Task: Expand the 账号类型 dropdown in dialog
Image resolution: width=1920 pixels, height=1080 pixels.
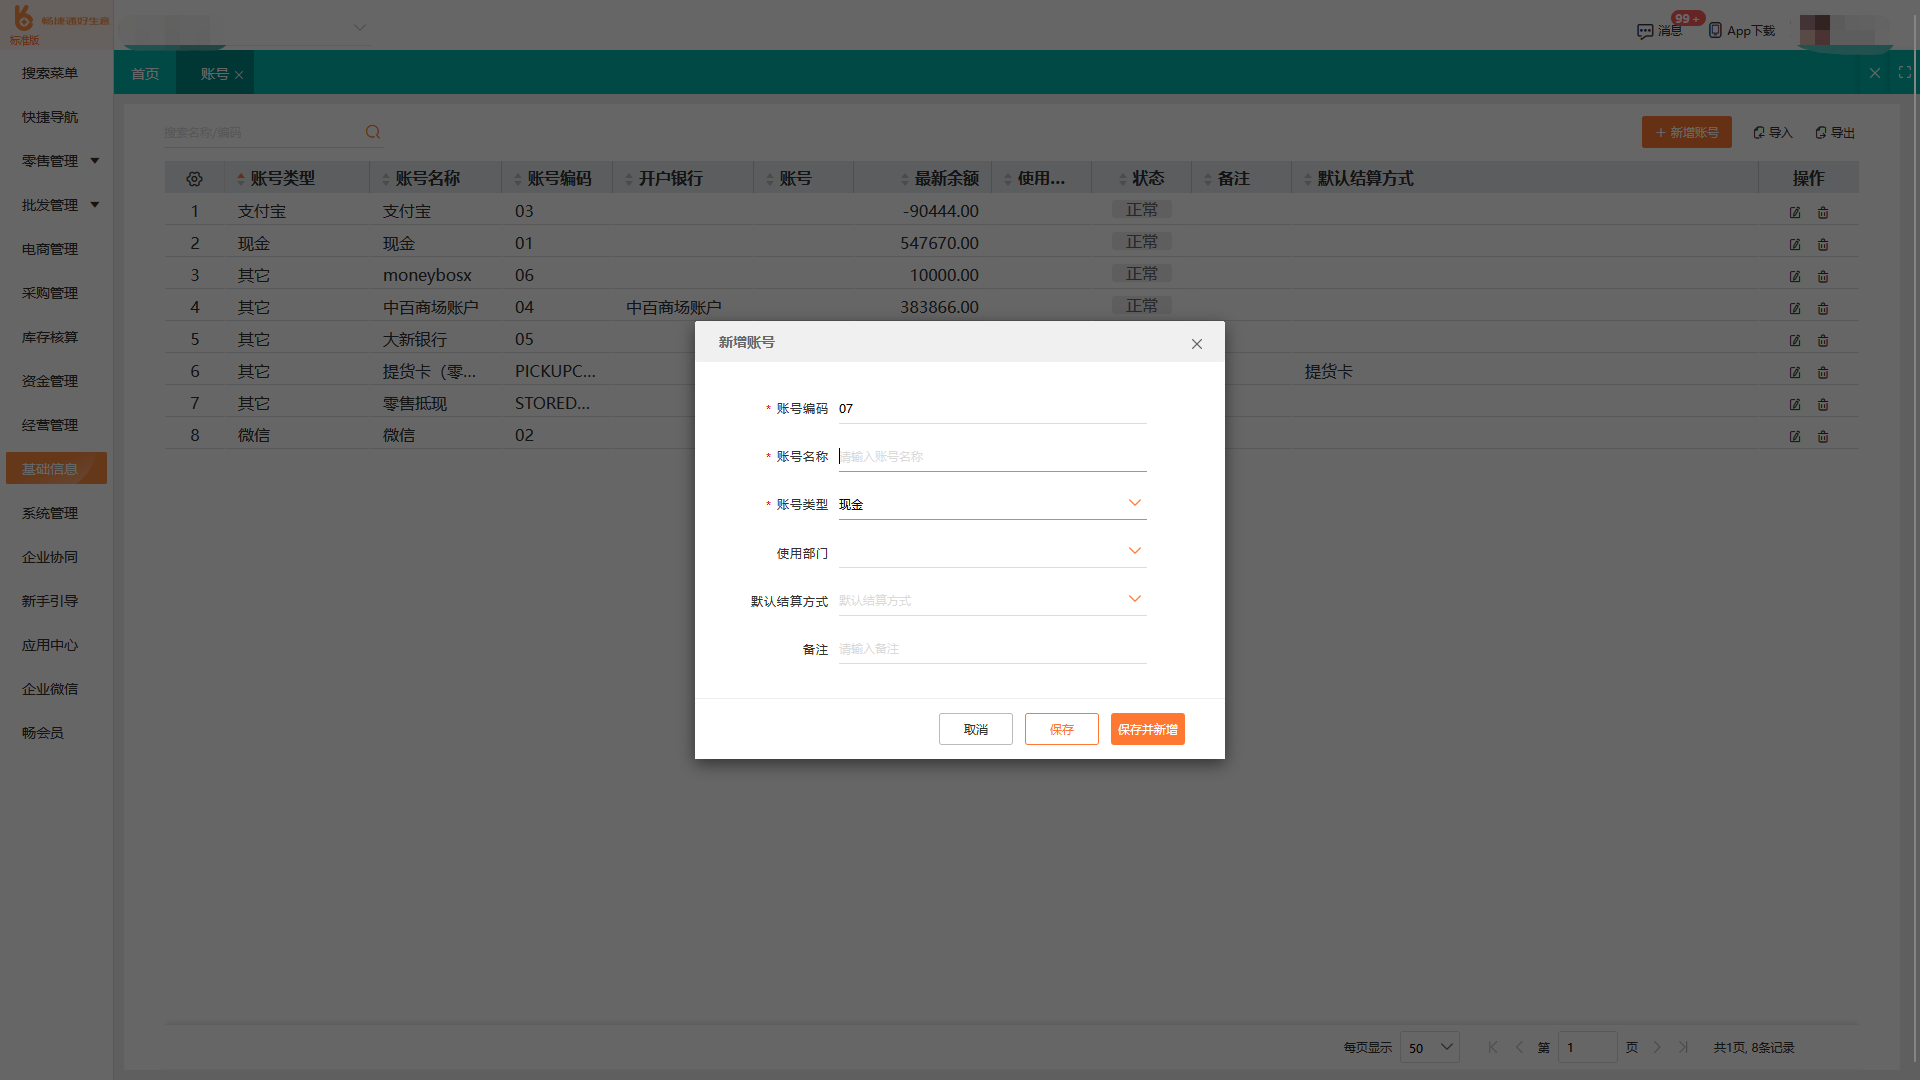Action: [1134, 502]
